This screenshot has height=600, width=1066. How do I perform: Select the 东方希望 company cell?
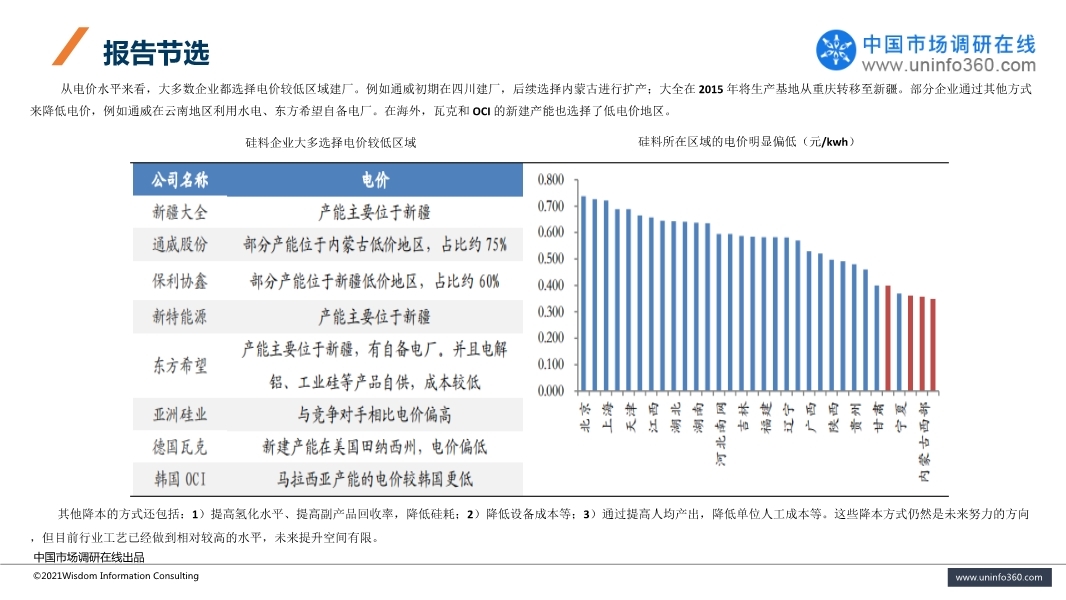click(x=180, y=365)
